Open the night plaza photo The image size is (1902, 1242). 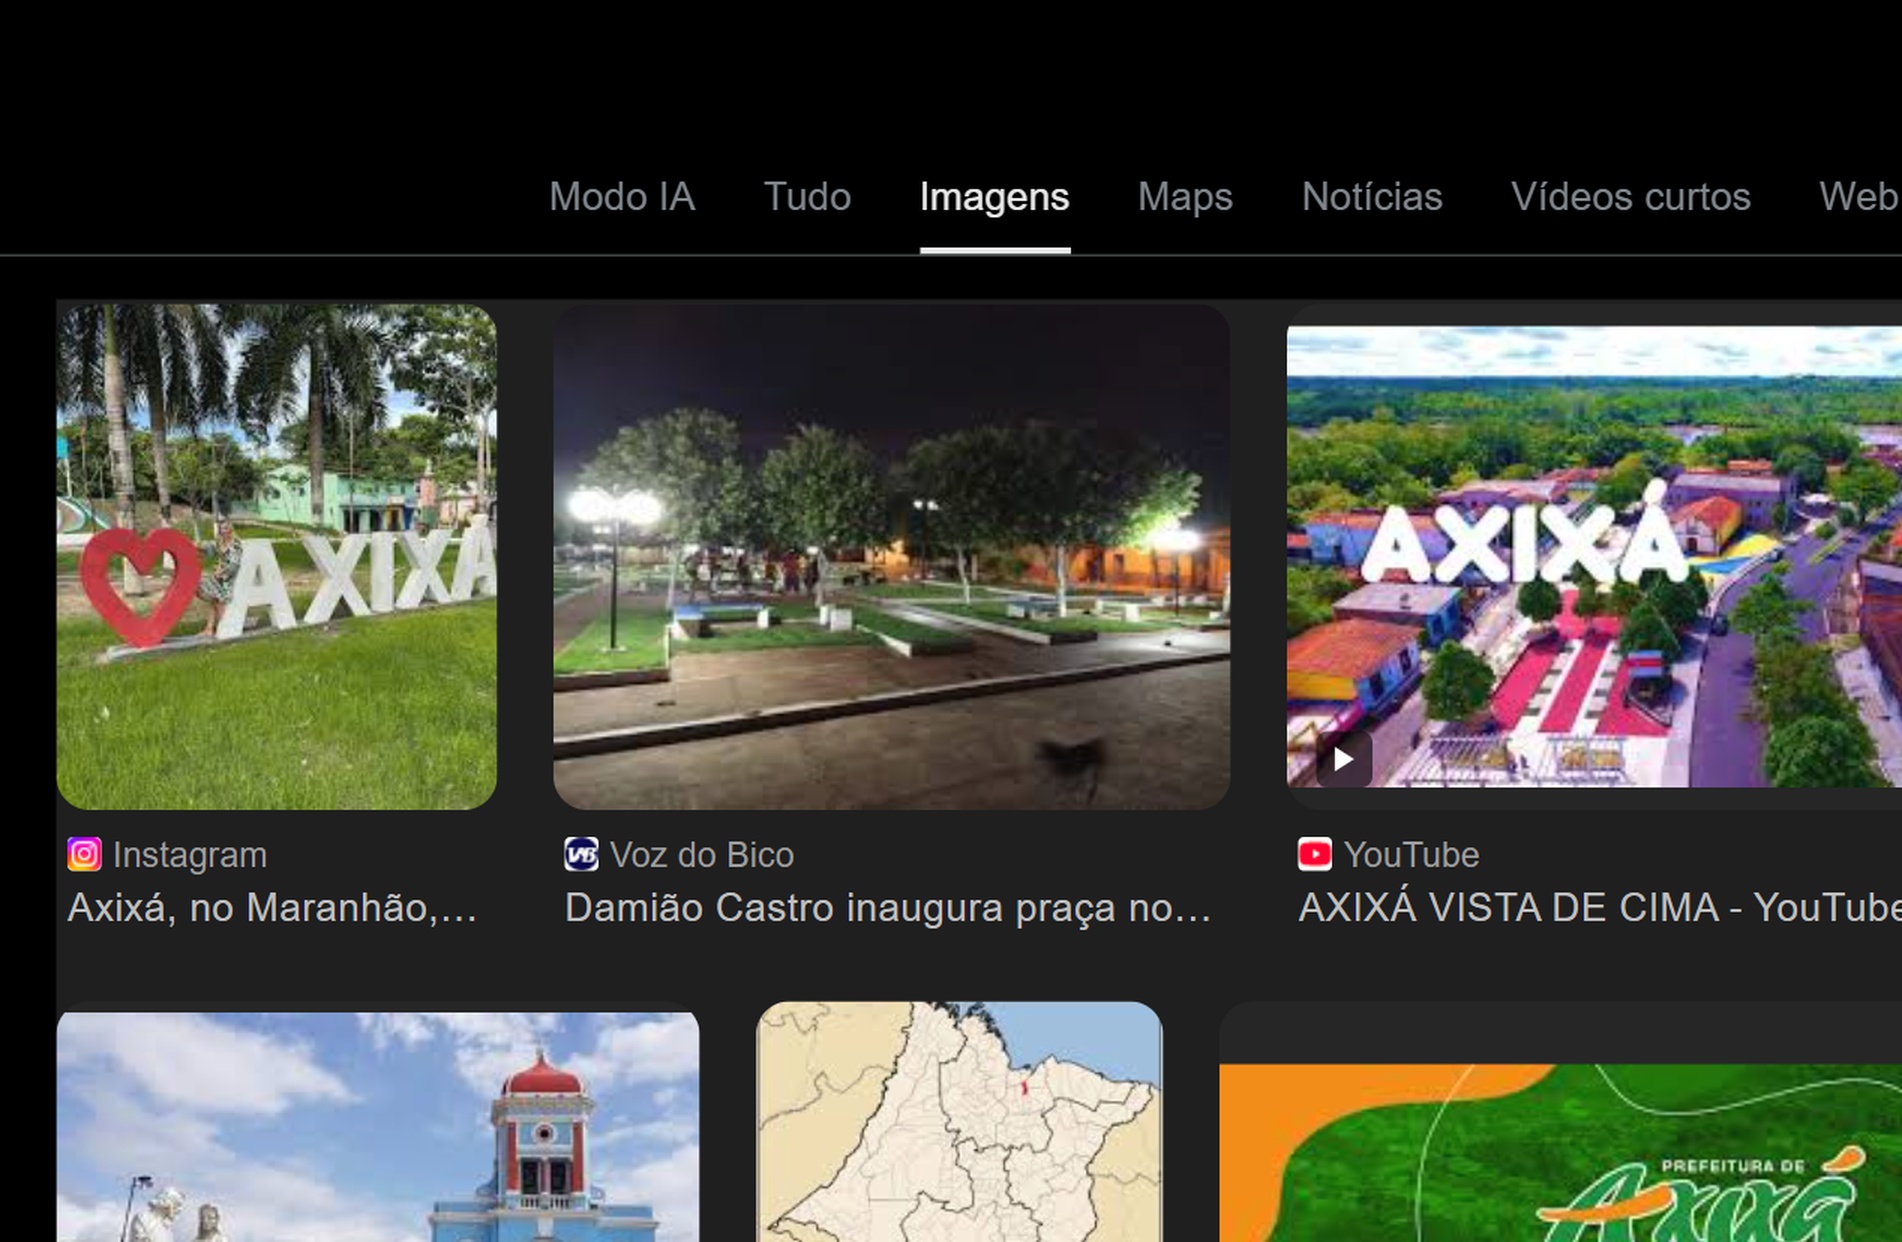point(891,557)
